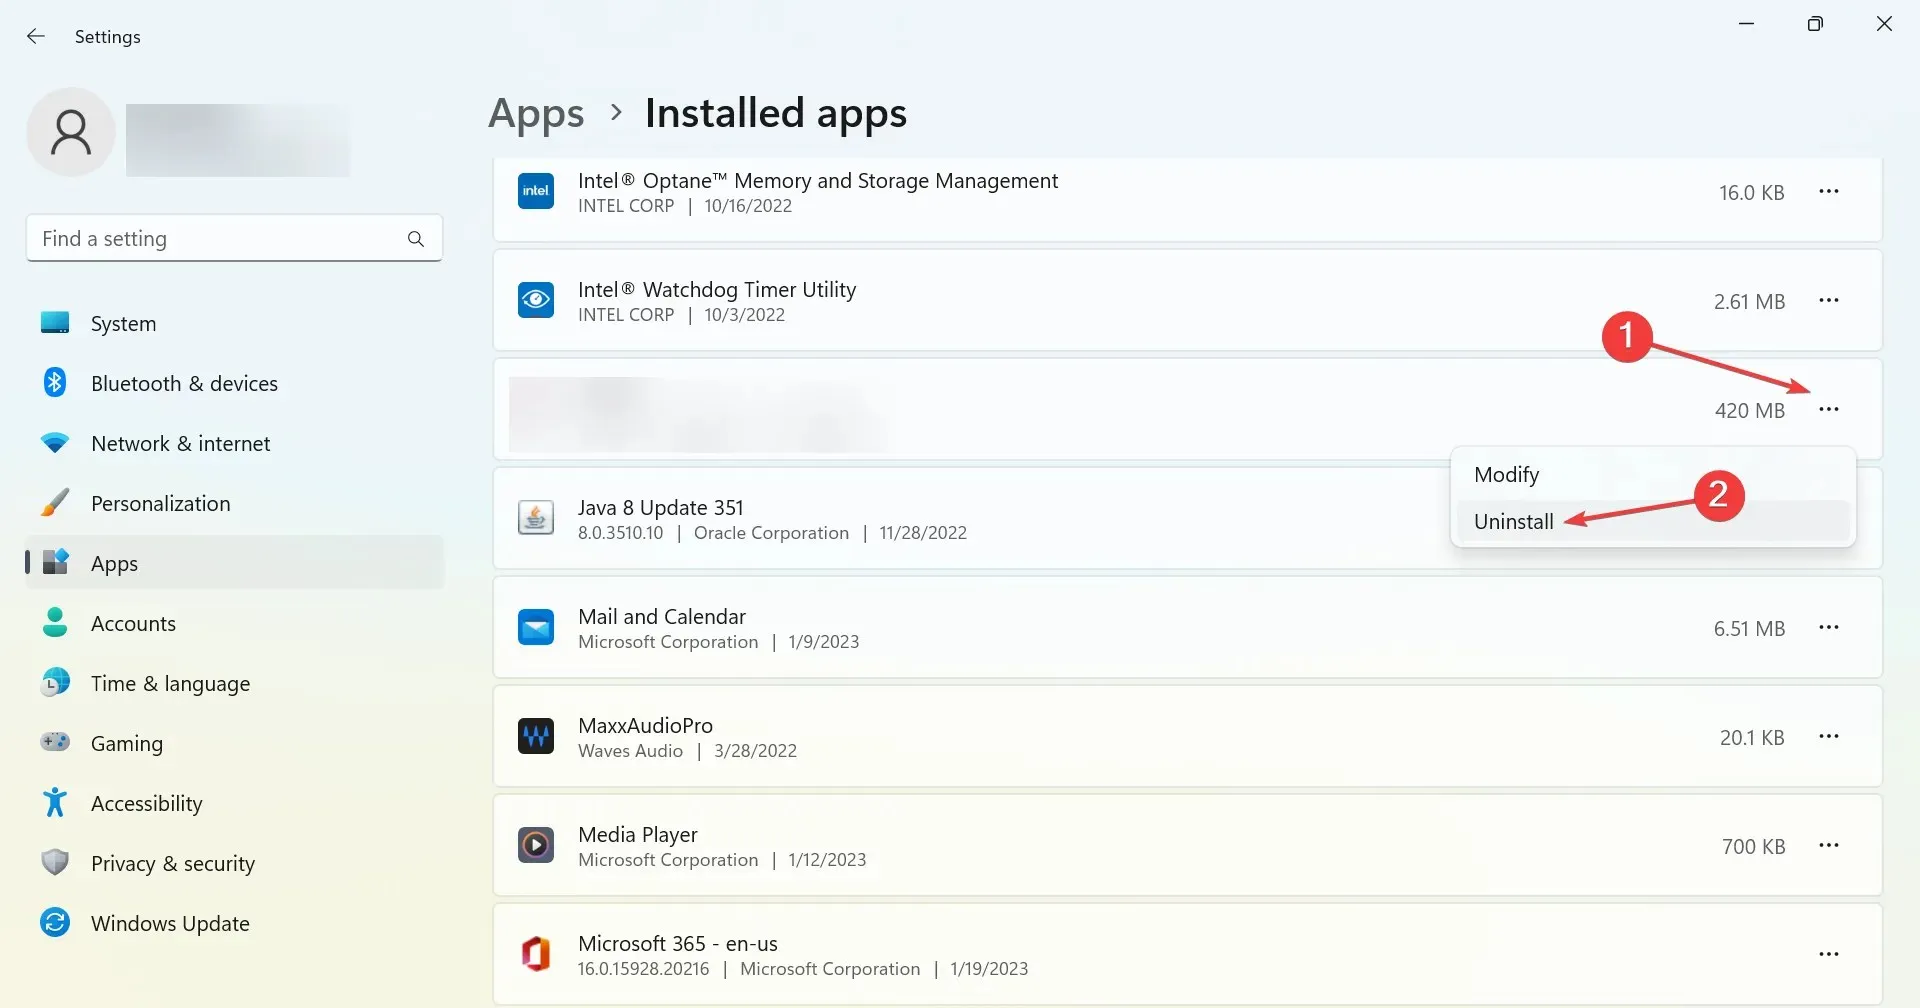Open Network & internet settings

tap(234, 443)
